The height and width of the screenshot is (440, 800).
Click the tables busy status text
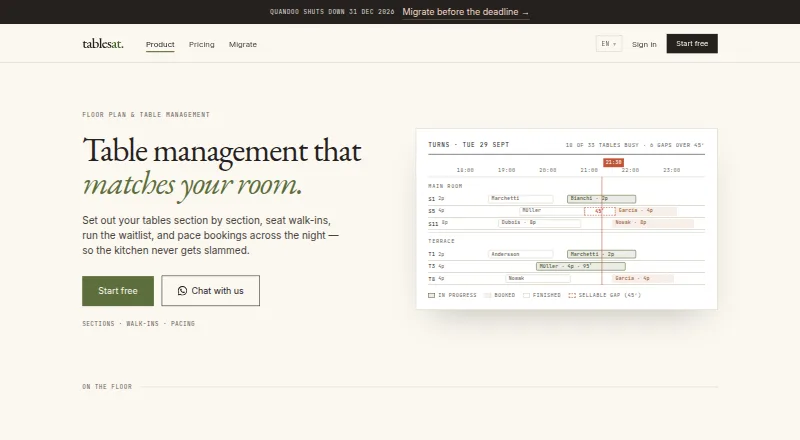[x=635, y=145]
